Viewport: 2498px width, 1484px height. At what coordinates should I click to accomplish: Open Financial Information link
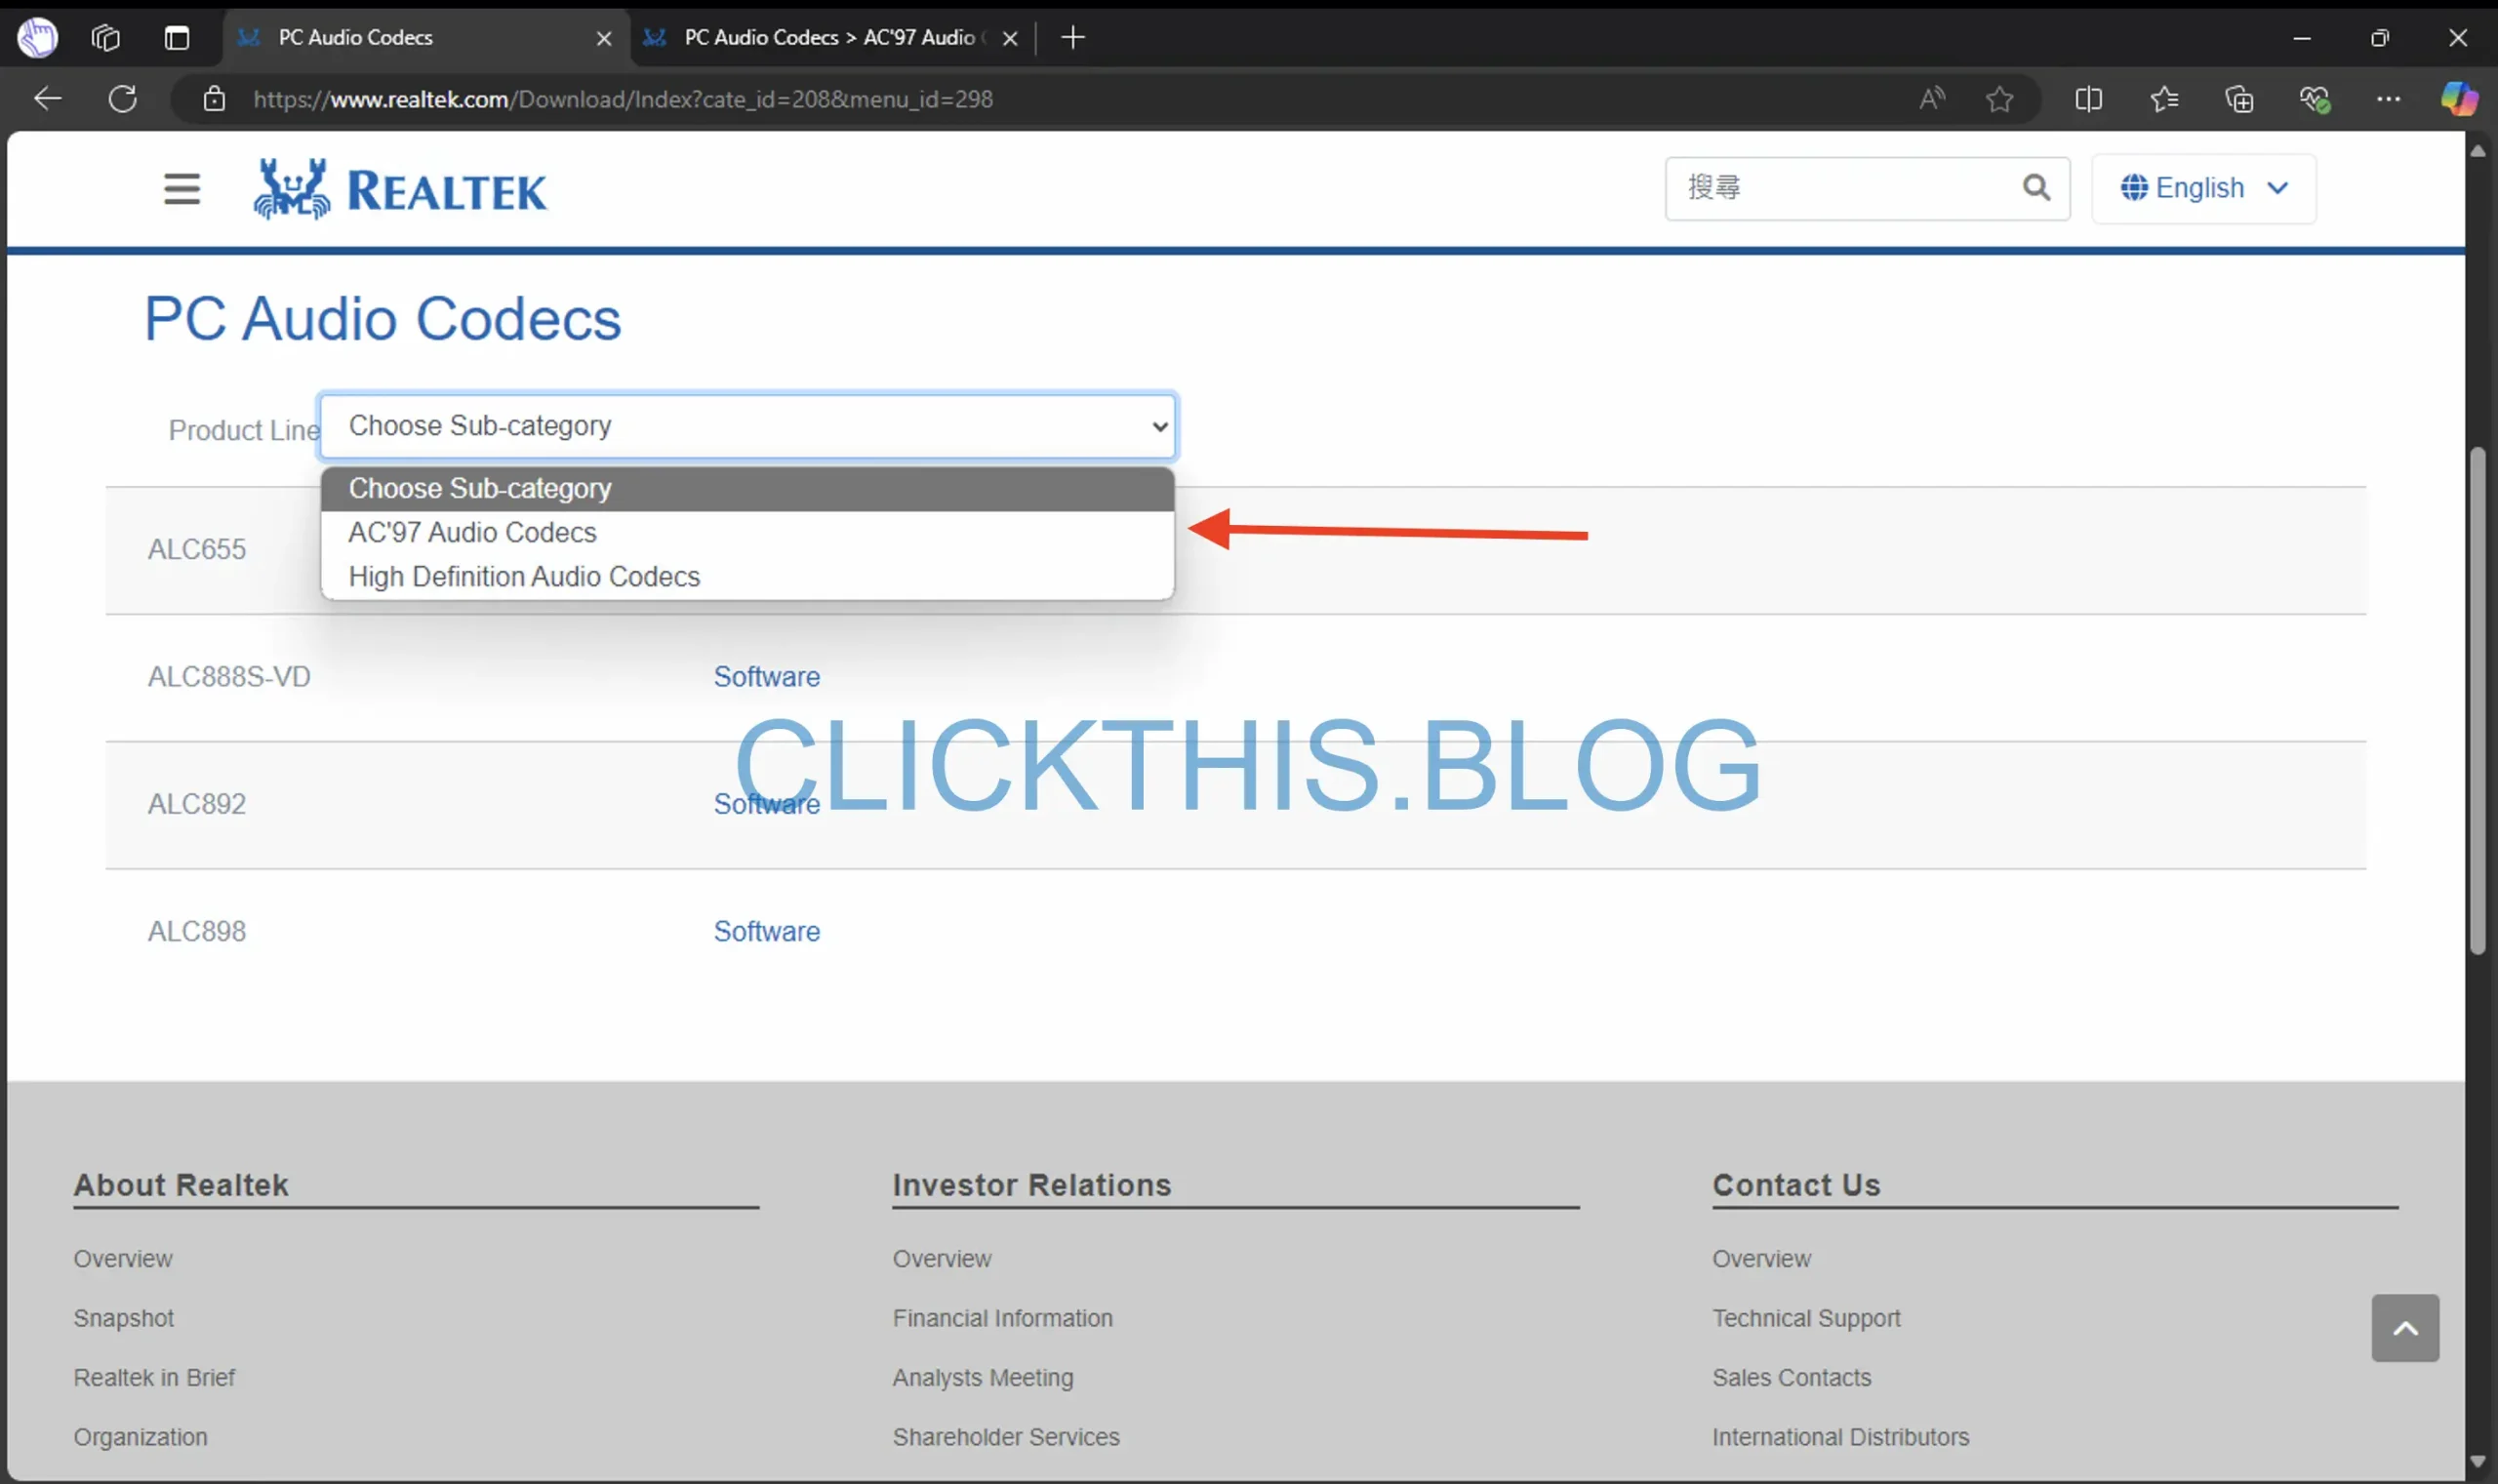click(x=1003, y=1318)
